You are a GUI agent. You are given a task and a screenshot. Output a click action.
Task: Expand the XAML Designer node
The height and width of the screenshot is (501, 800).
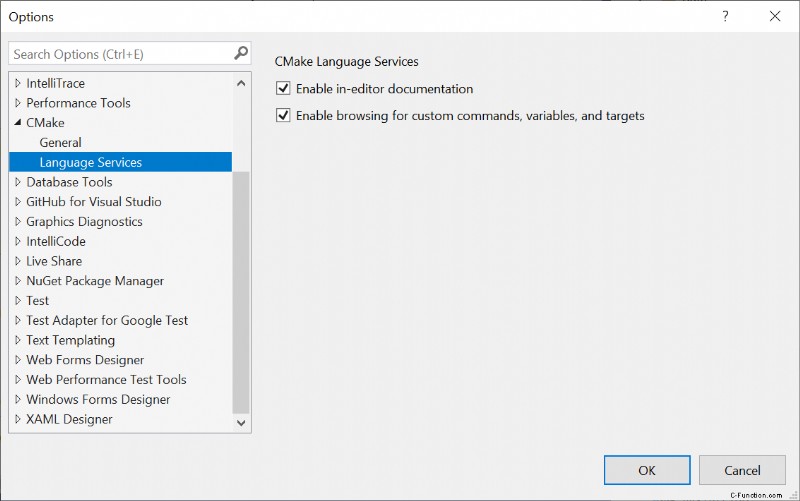click(18, 419)
